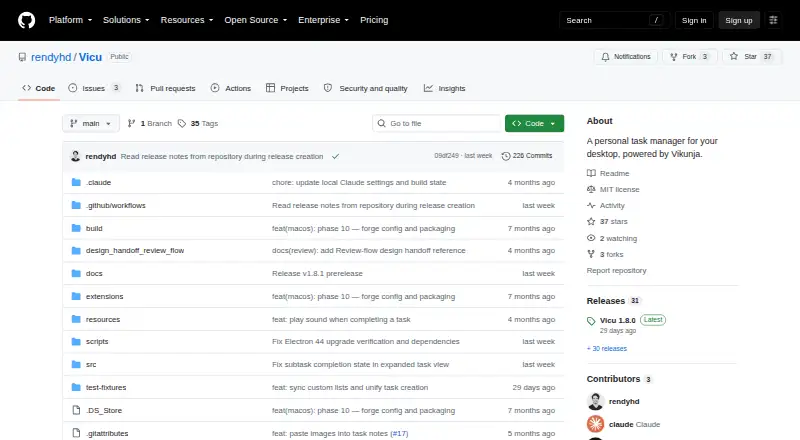800x440 pixels.
Task: Click the Notifications button
Action: click(x=626, y=57)
